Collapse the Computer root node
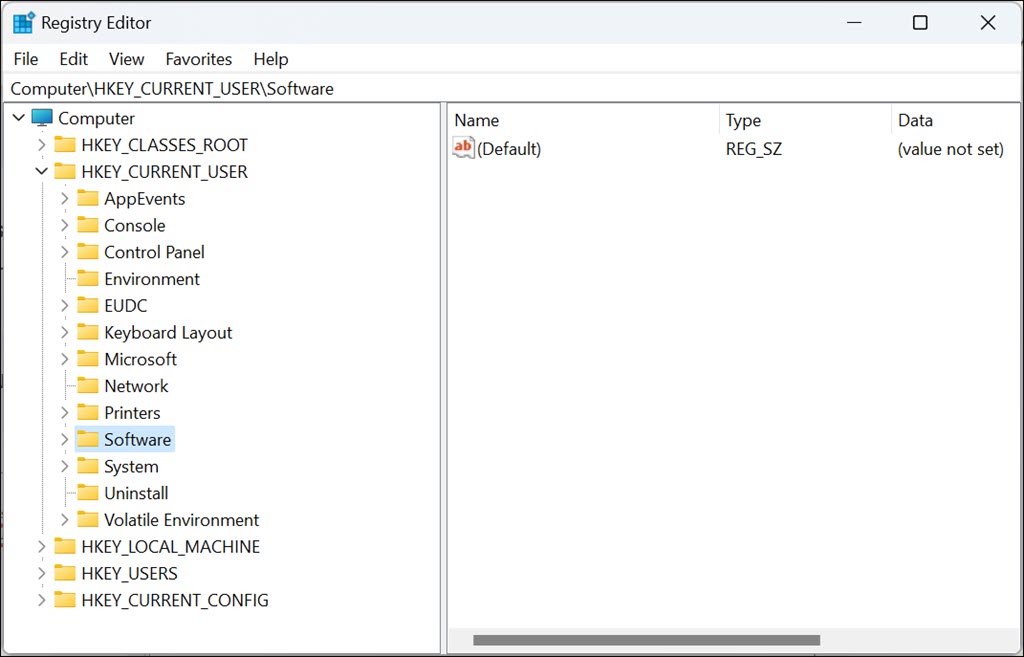The height and width of the screenshot is (657, 1024). click(18, 118)
